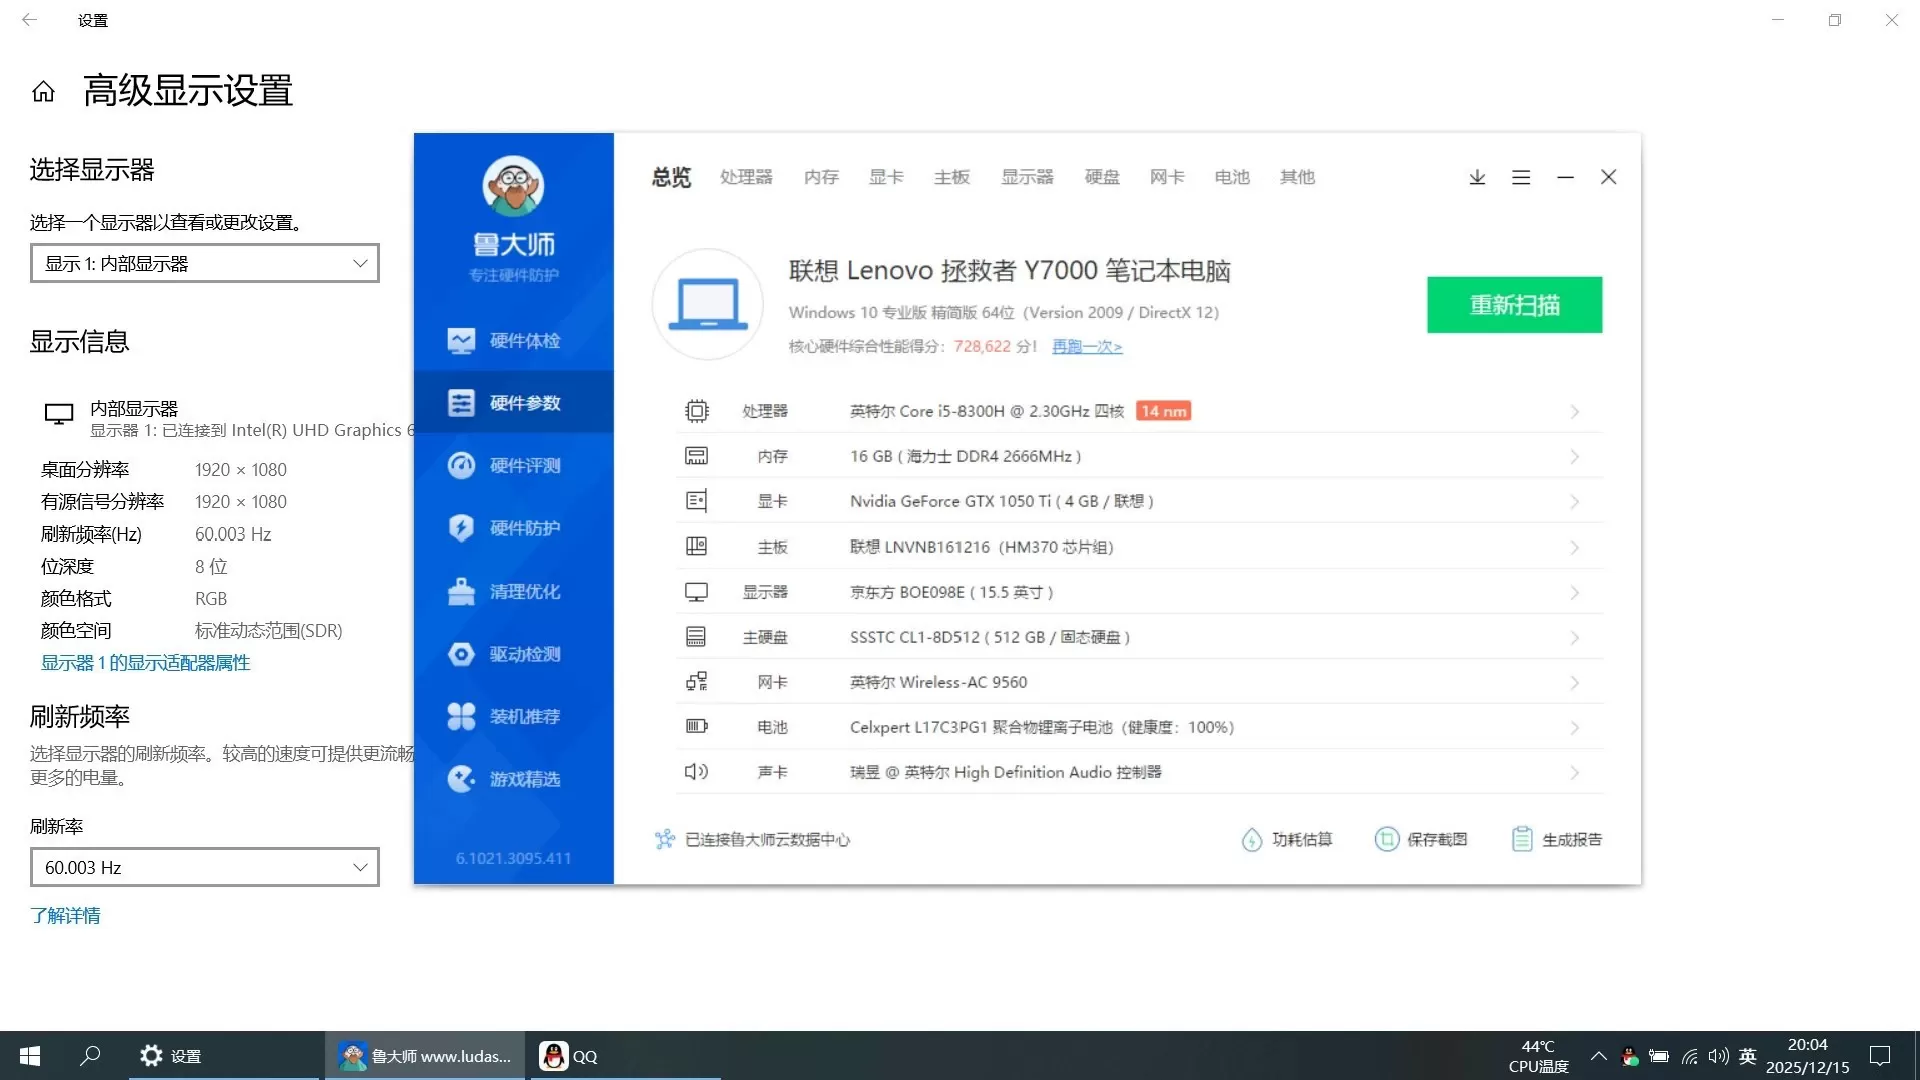Select 游戏精选 from the sidebar
The image size is (1920, 1080).
pos(513,779)
